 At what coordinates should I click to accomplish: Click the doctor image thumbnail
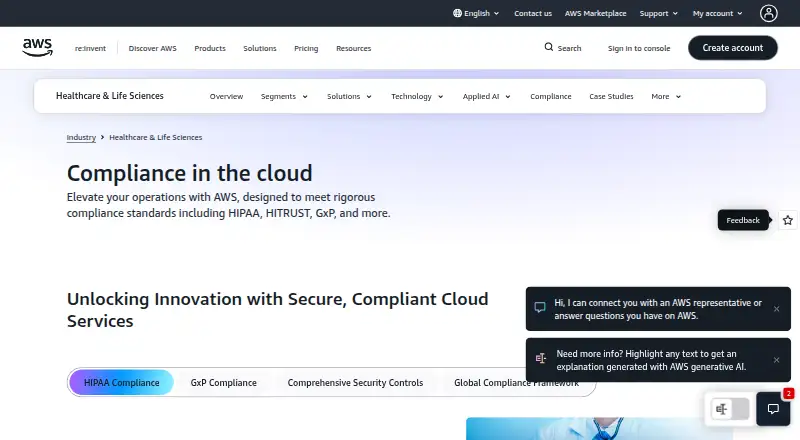[600, 429]
